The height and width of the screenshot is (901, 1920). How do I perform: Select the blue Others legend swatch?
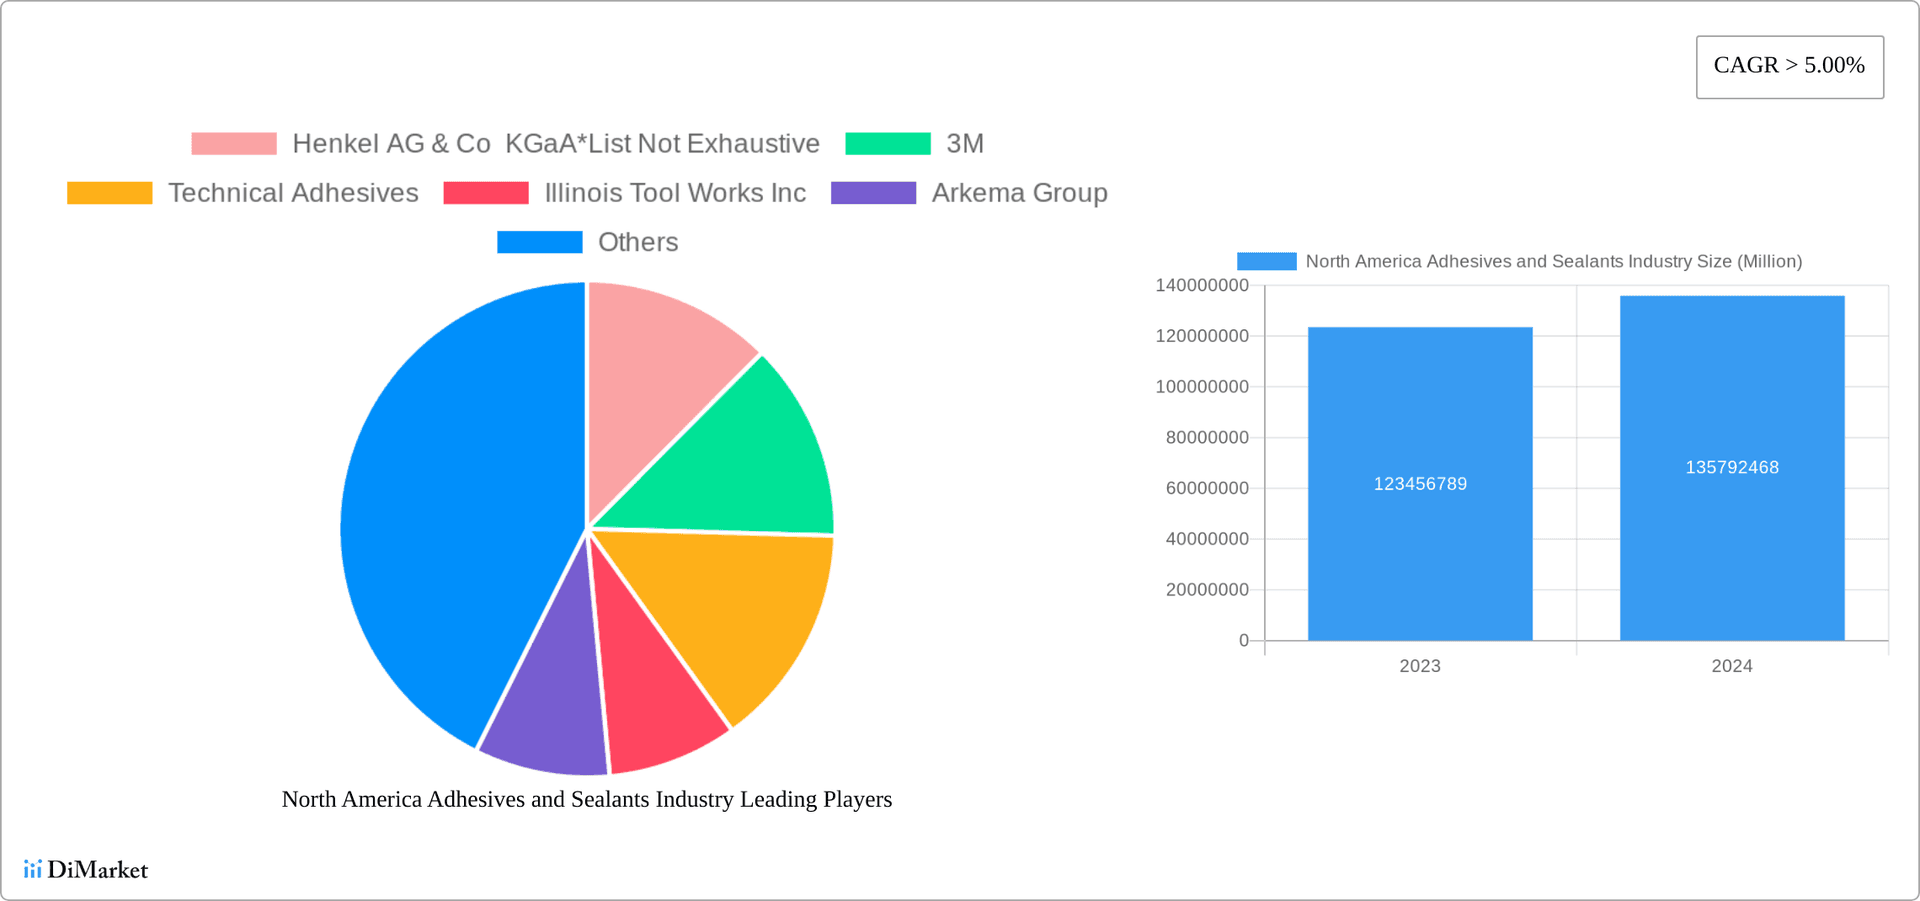click(540, 241)
